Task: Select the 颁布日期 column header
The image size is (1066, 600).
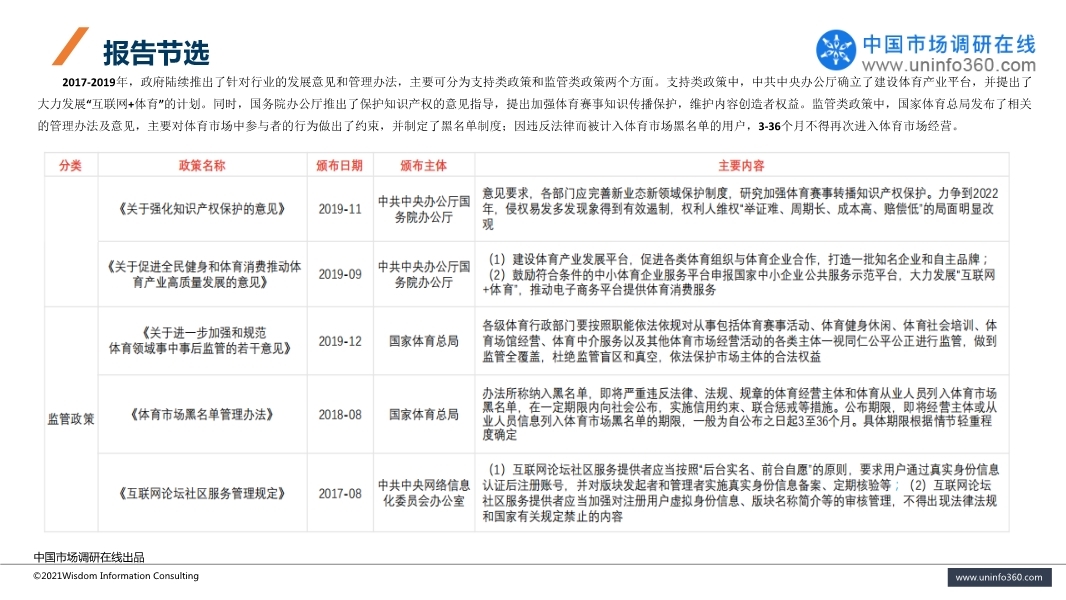Action: pos(340,165)
